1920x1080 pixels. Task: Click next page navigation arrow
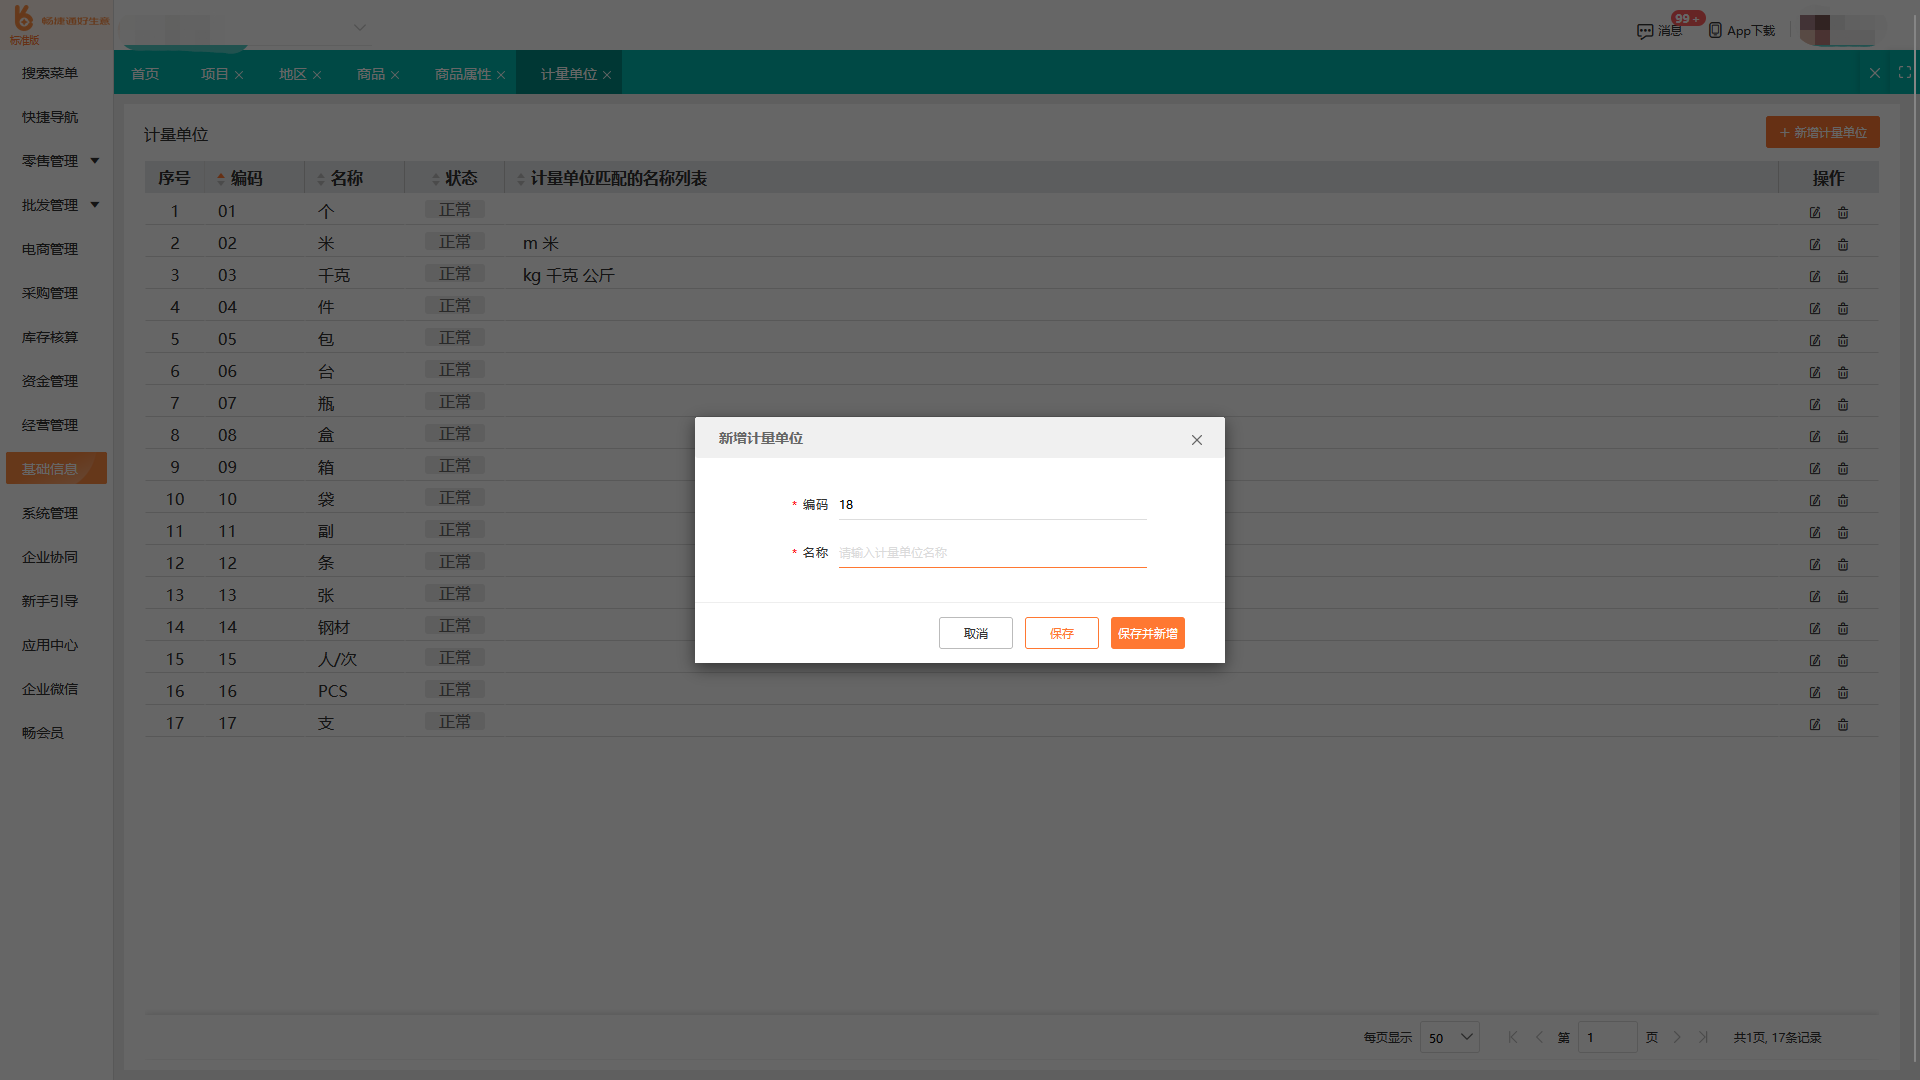click(x=1677, y=1038)
